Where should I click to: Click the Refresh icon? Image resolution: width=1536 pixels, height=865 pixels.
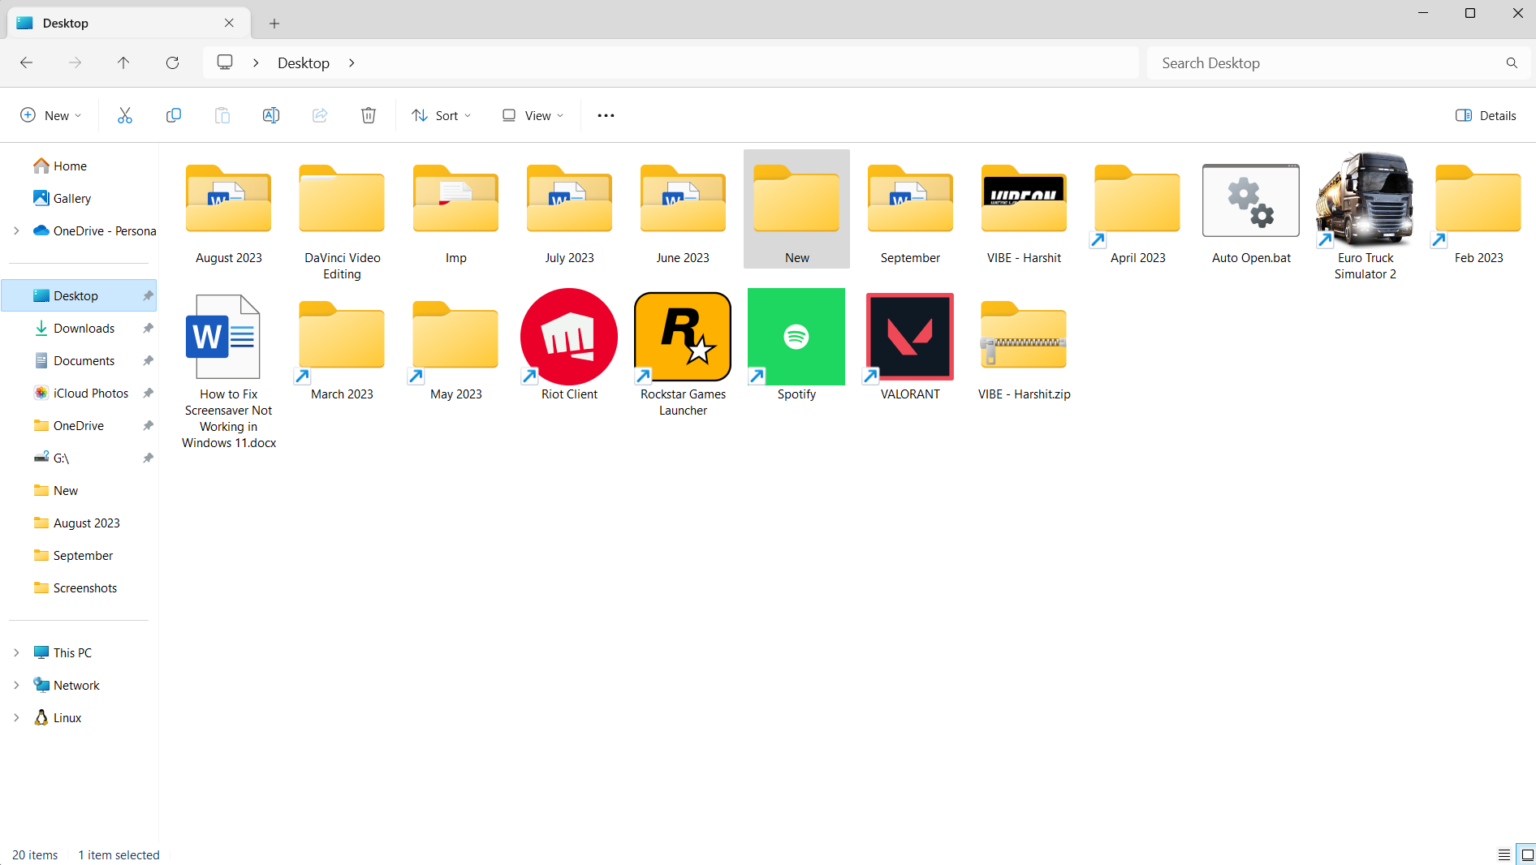172,62
